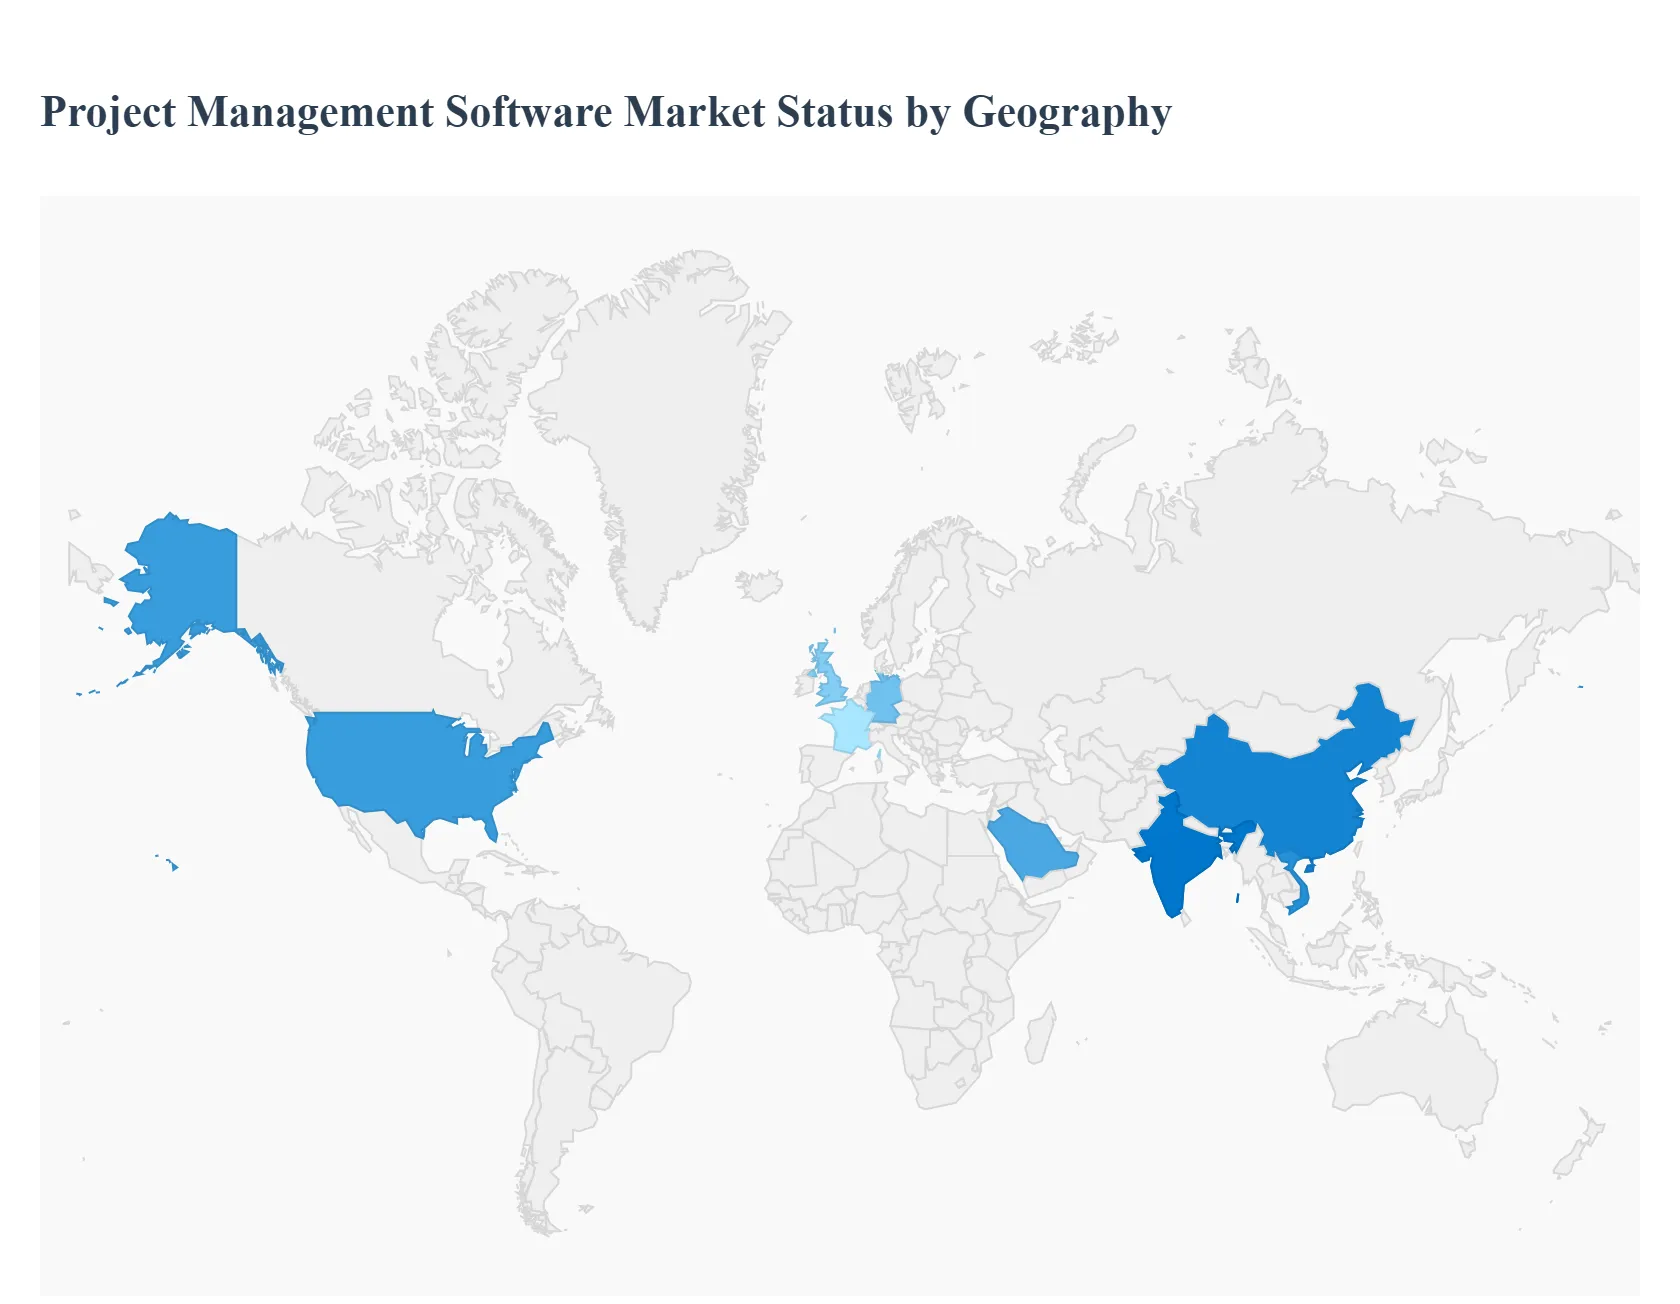This screenshot has height=1304, width=1680.
Task: Select Madagascar island on the map
Action: point(1040,1035)
